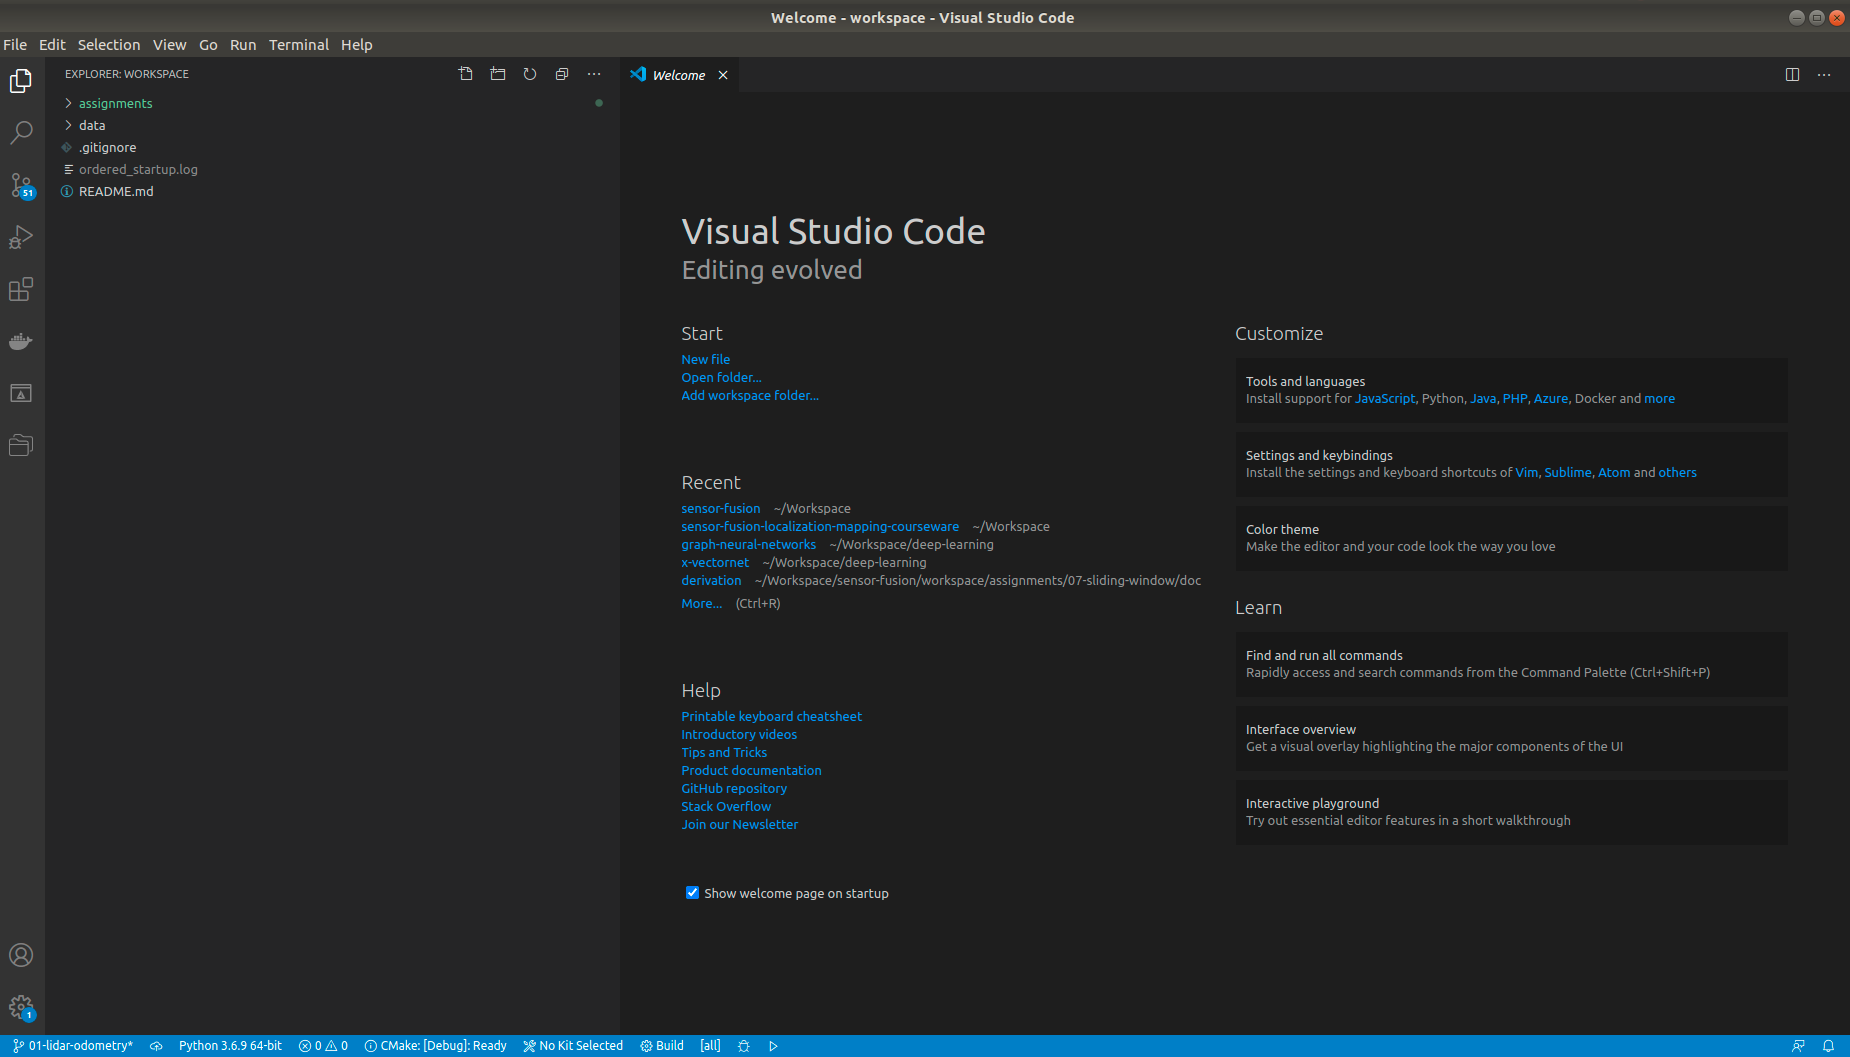The height and width of the screenshot is (1057, 1850).
Task: Switch to the Welcome tab
Action: pyautogui.click(x=679, y=74)
